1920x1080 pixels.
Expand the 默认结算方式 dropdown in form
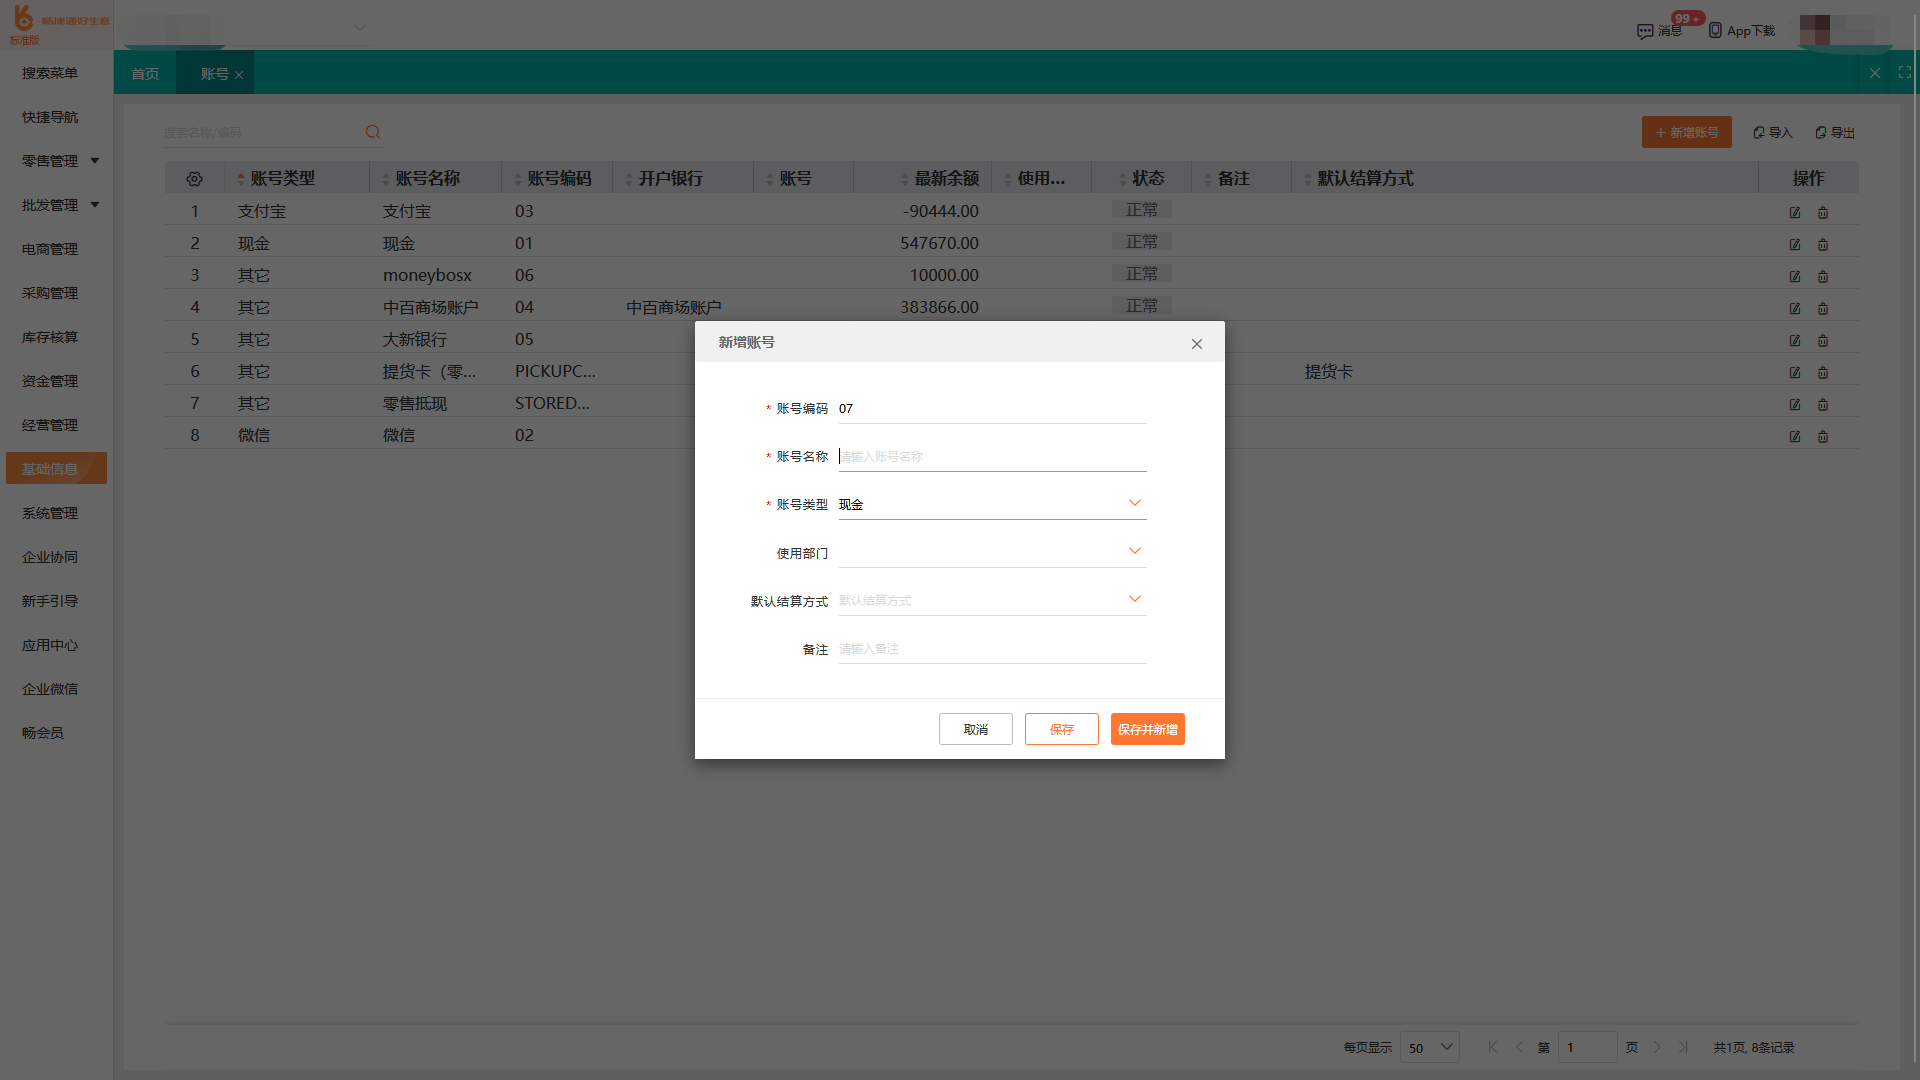1134,599
